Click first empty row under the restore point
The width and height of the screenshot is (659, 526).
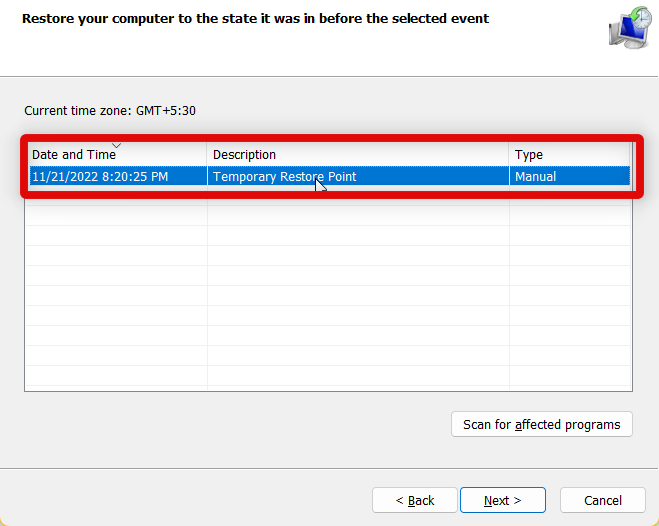(328, 198)
